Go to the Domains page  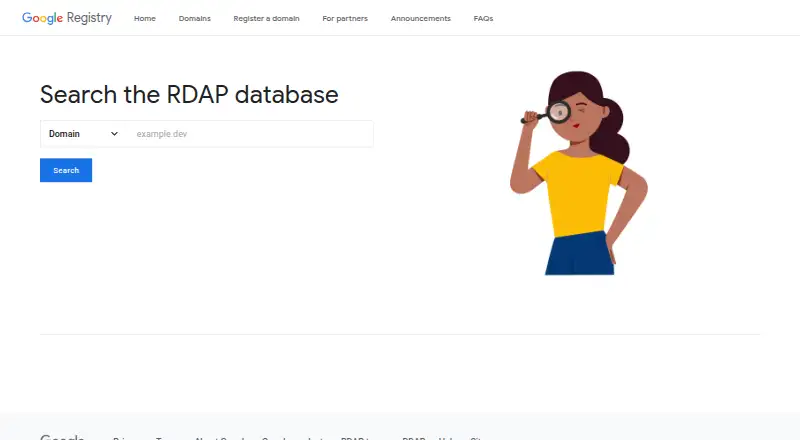click(194, 18)
